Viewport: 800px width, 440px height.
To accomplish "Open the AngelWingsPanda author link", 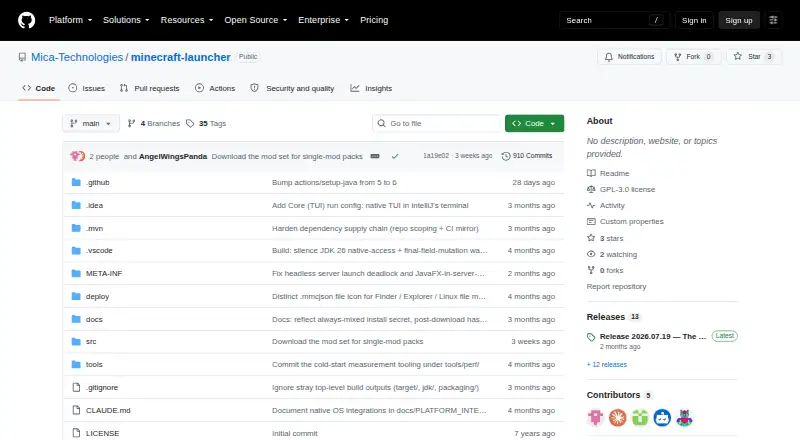I will tap(173, 156).
